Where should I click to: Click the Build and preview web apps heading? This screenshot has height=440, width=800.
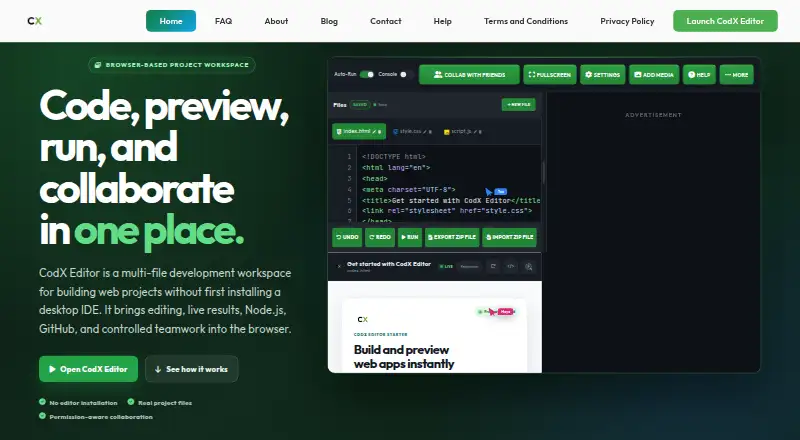click(x=404, y=357)
